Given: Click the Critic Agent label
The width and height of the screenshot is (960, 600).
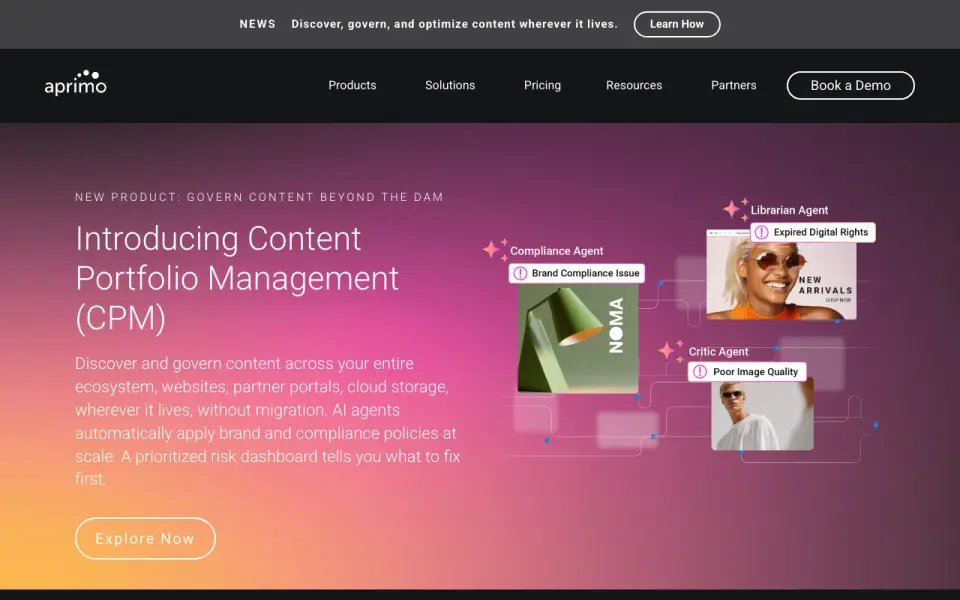Looking at the screenshot, I should click(718, 351).
